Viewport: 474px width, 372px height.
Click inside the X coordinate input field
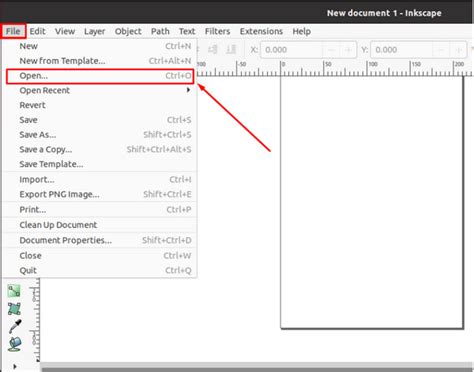tap(291, 50)
